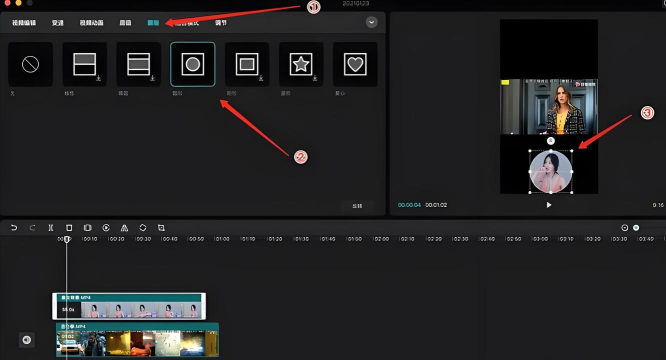This screenshot has height=360, width=666.
Task: Collapse the panel with the chevron button
Action: point(372,22)
